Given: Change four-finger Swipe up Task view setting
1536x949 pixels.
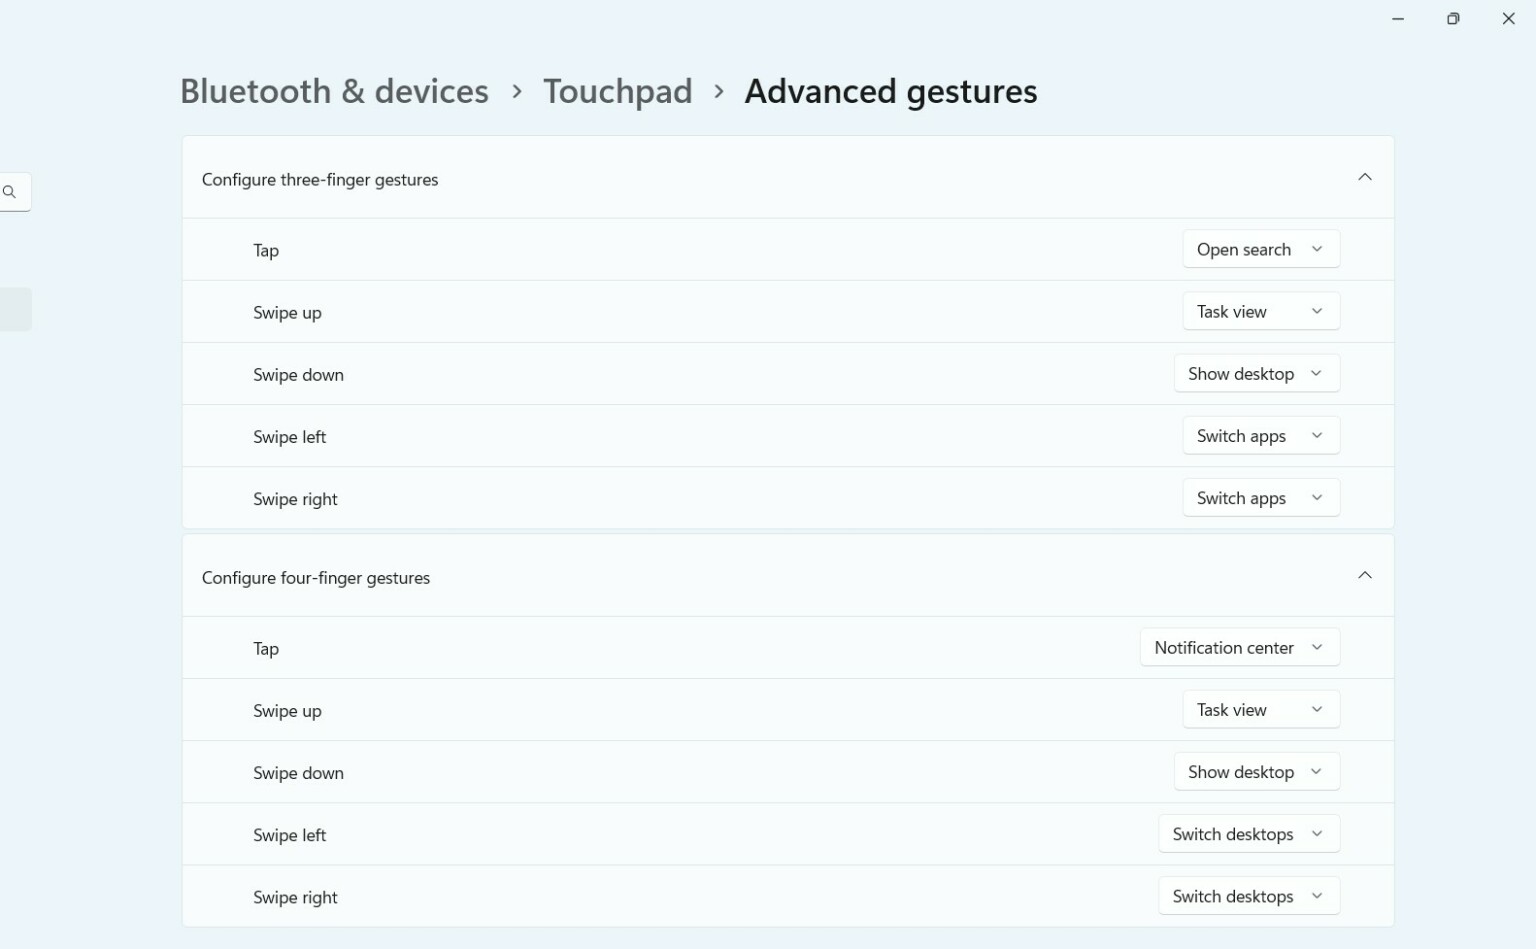Looking at the screenshot, I should [x=1260, y=709].
